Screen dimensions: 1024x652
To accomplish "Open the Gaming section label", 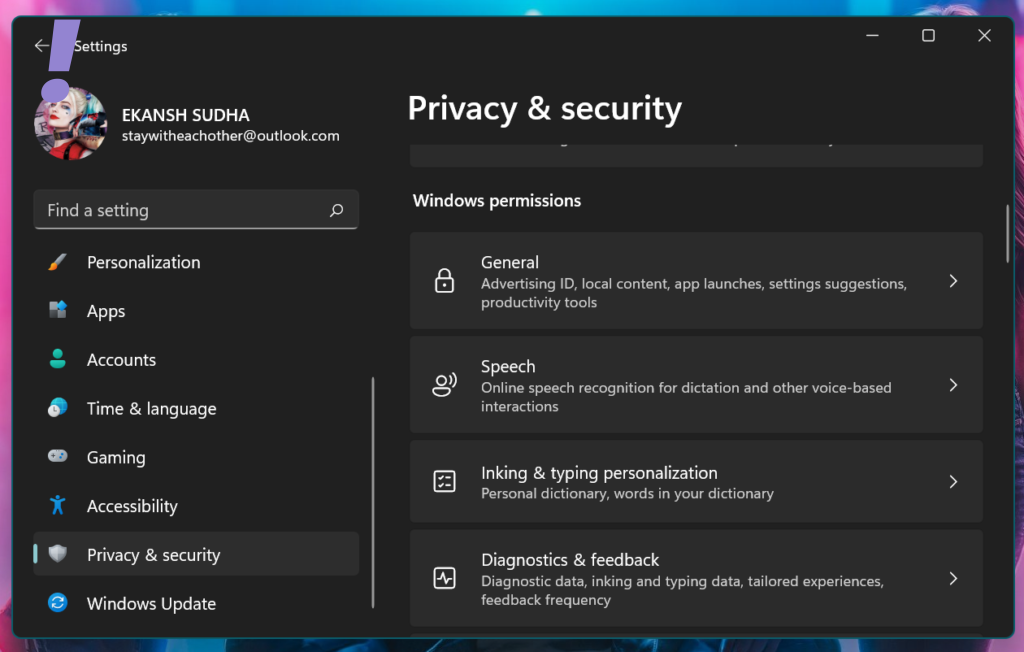I will (116, 457).
